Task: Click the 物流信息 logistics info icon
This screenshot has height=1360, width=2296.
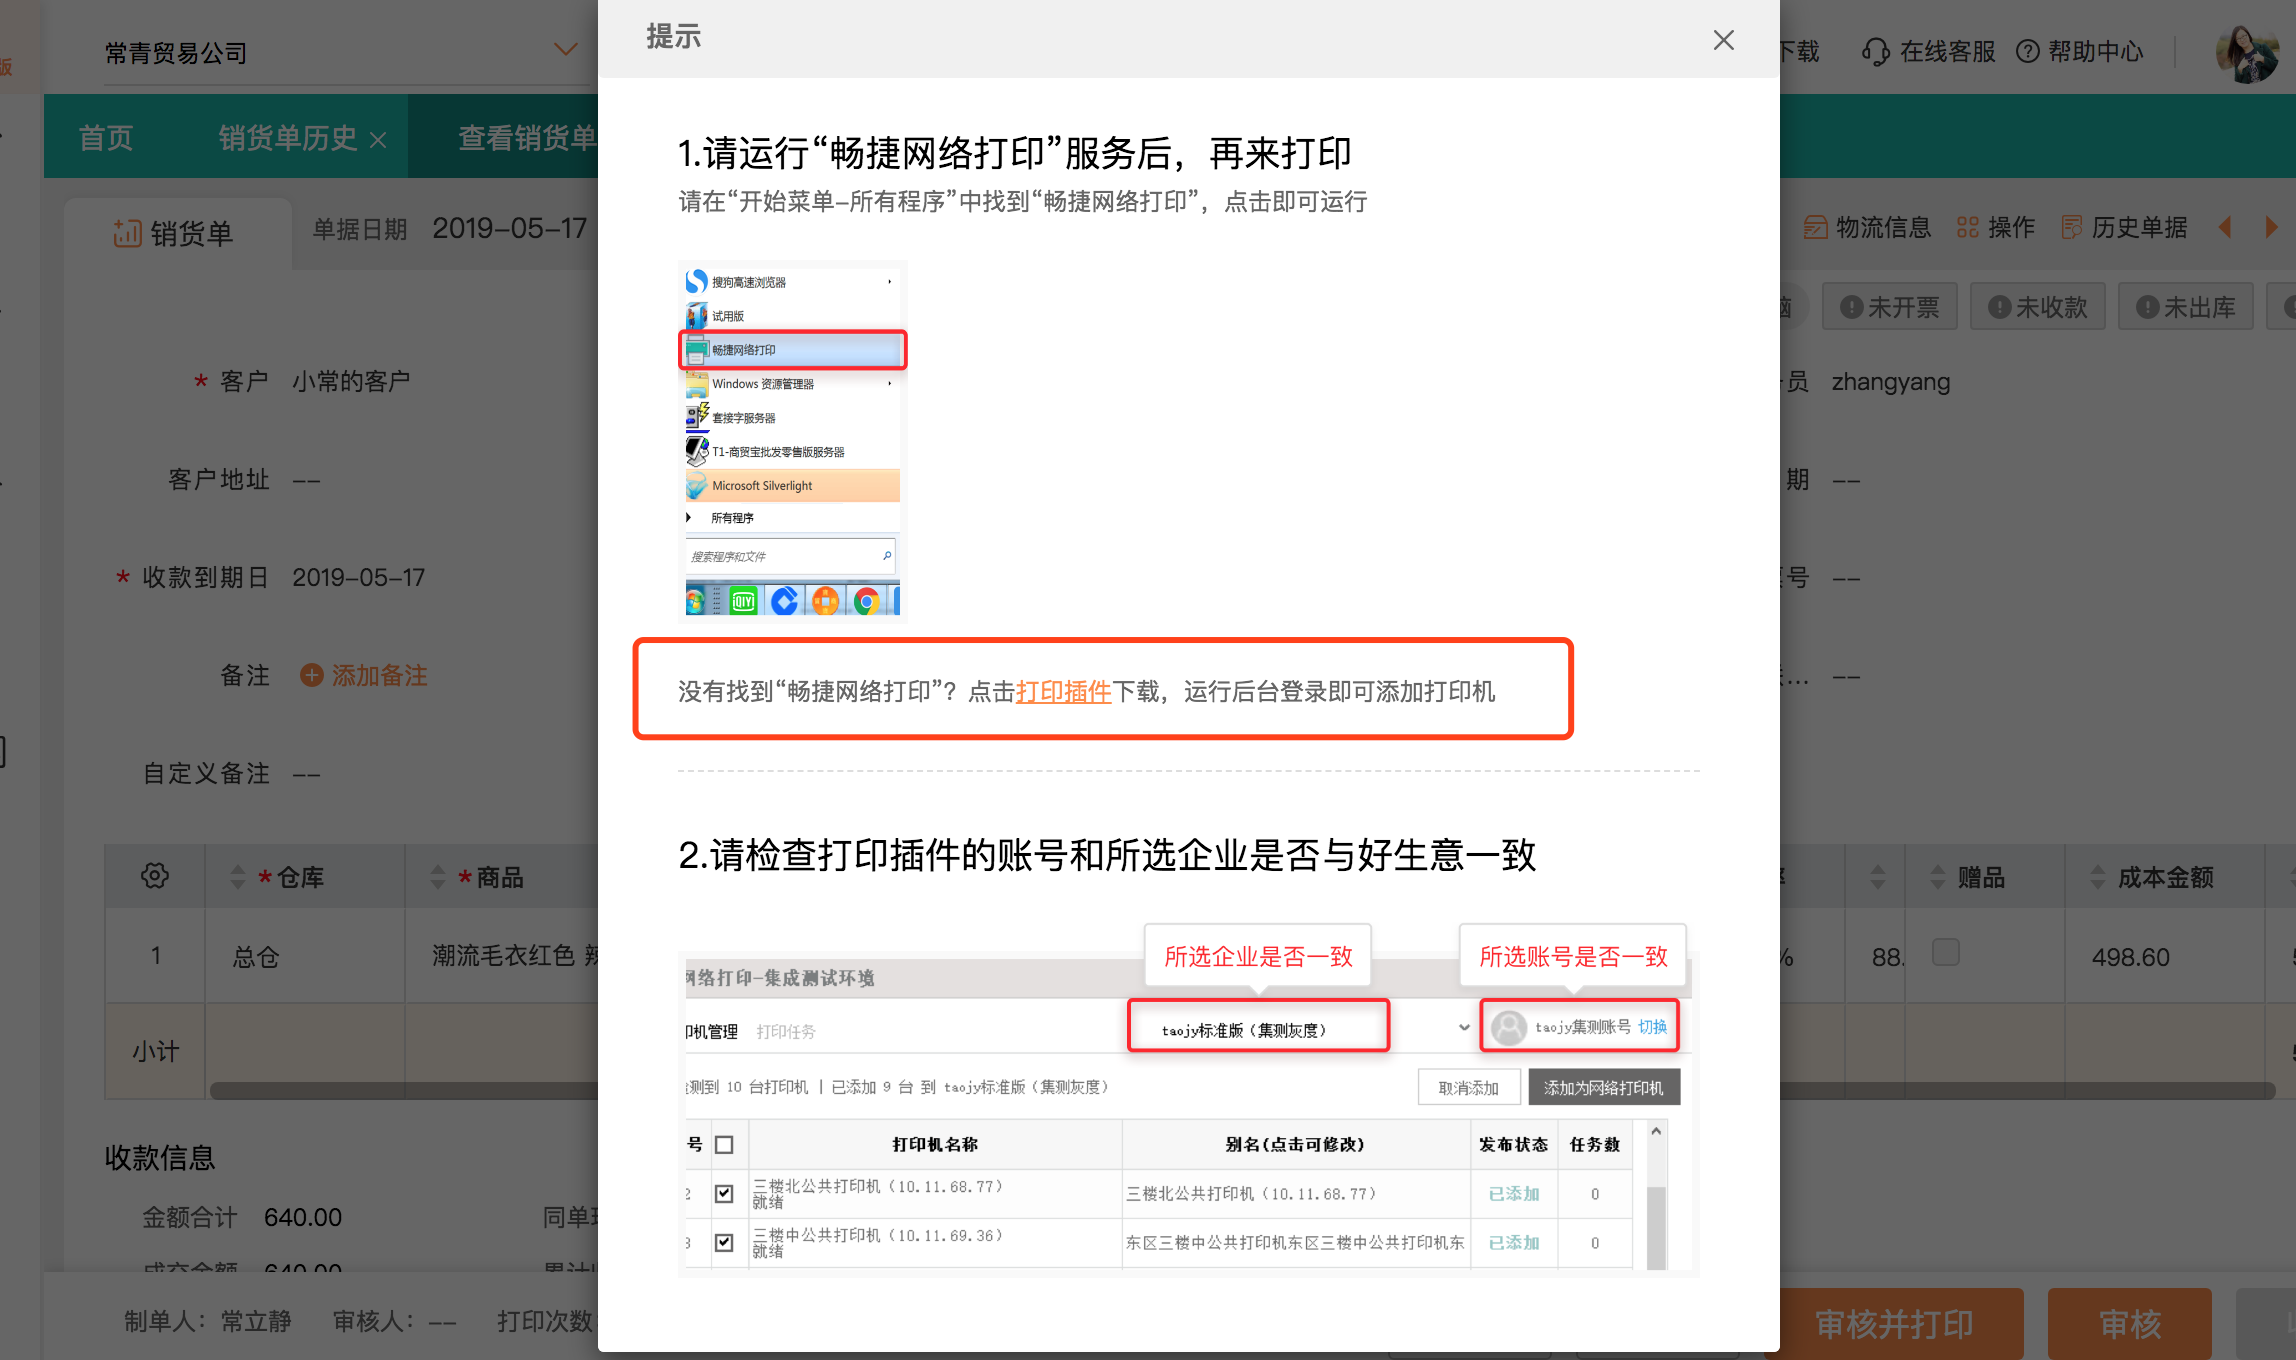Action: [1817, 228]
